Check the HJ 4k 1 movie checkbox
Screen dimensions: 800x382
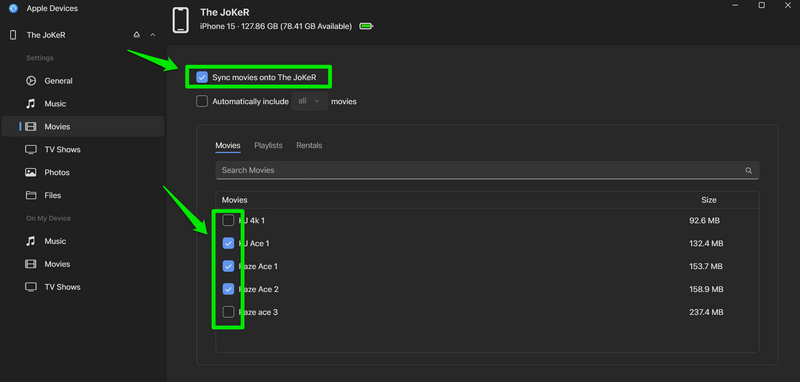click(x=228, y=220)
